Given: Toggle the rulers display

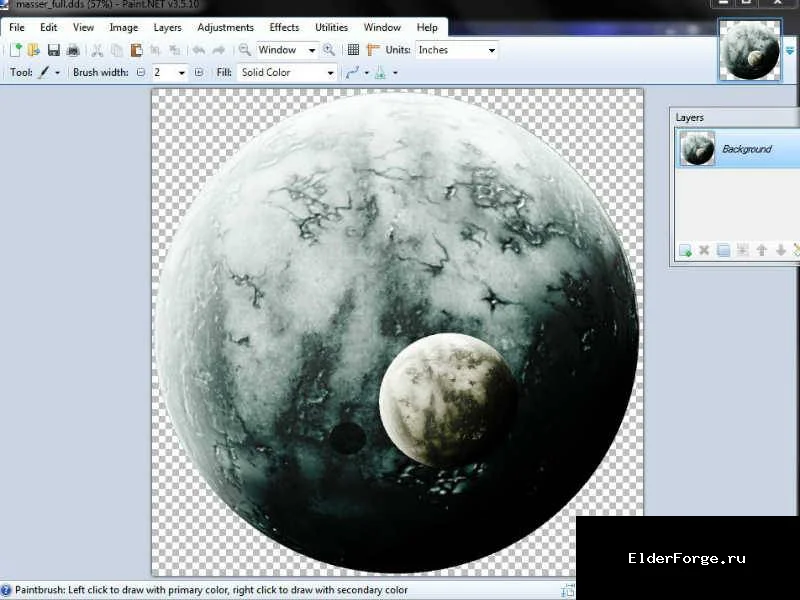Looking at the screenshot, I should pyautogui.click(x=373, y=50).
